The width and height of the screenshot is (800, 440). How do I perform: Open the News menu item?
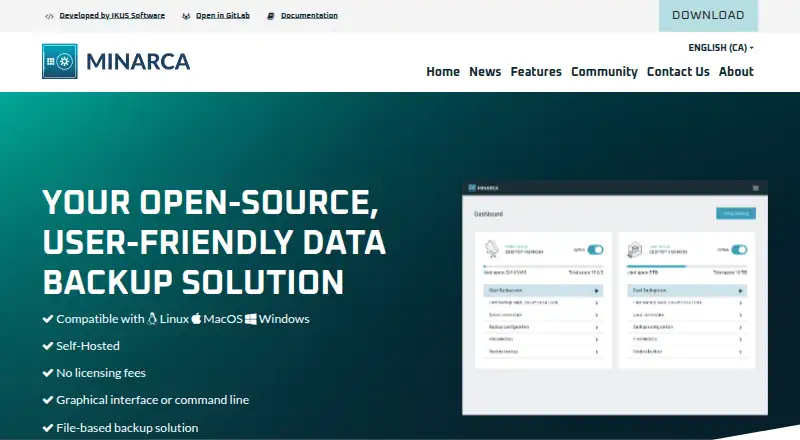[x=485, y=71]
